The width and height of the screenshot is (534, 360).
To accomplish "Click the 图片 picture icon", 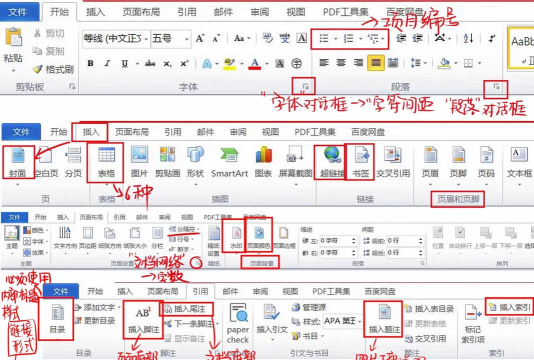I will (140, 155).
